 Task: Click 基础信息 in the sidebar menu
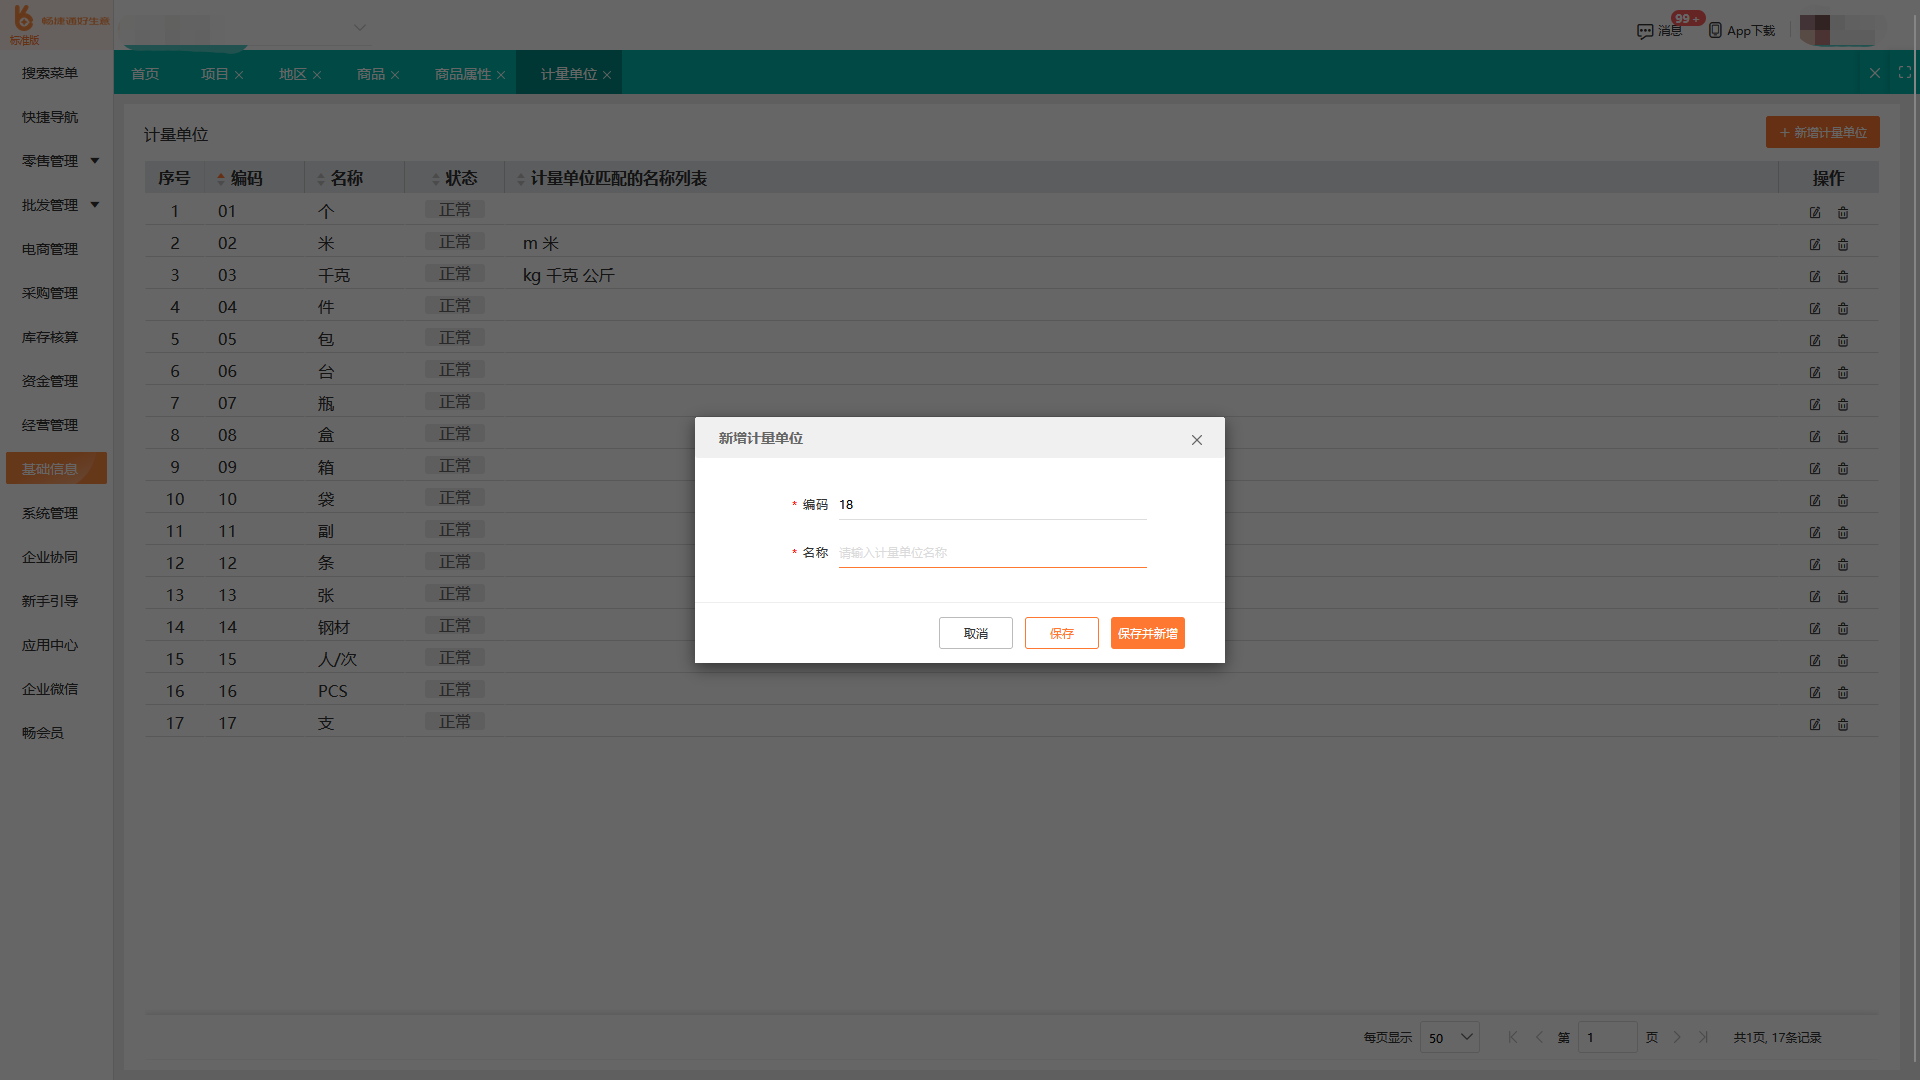53,468
